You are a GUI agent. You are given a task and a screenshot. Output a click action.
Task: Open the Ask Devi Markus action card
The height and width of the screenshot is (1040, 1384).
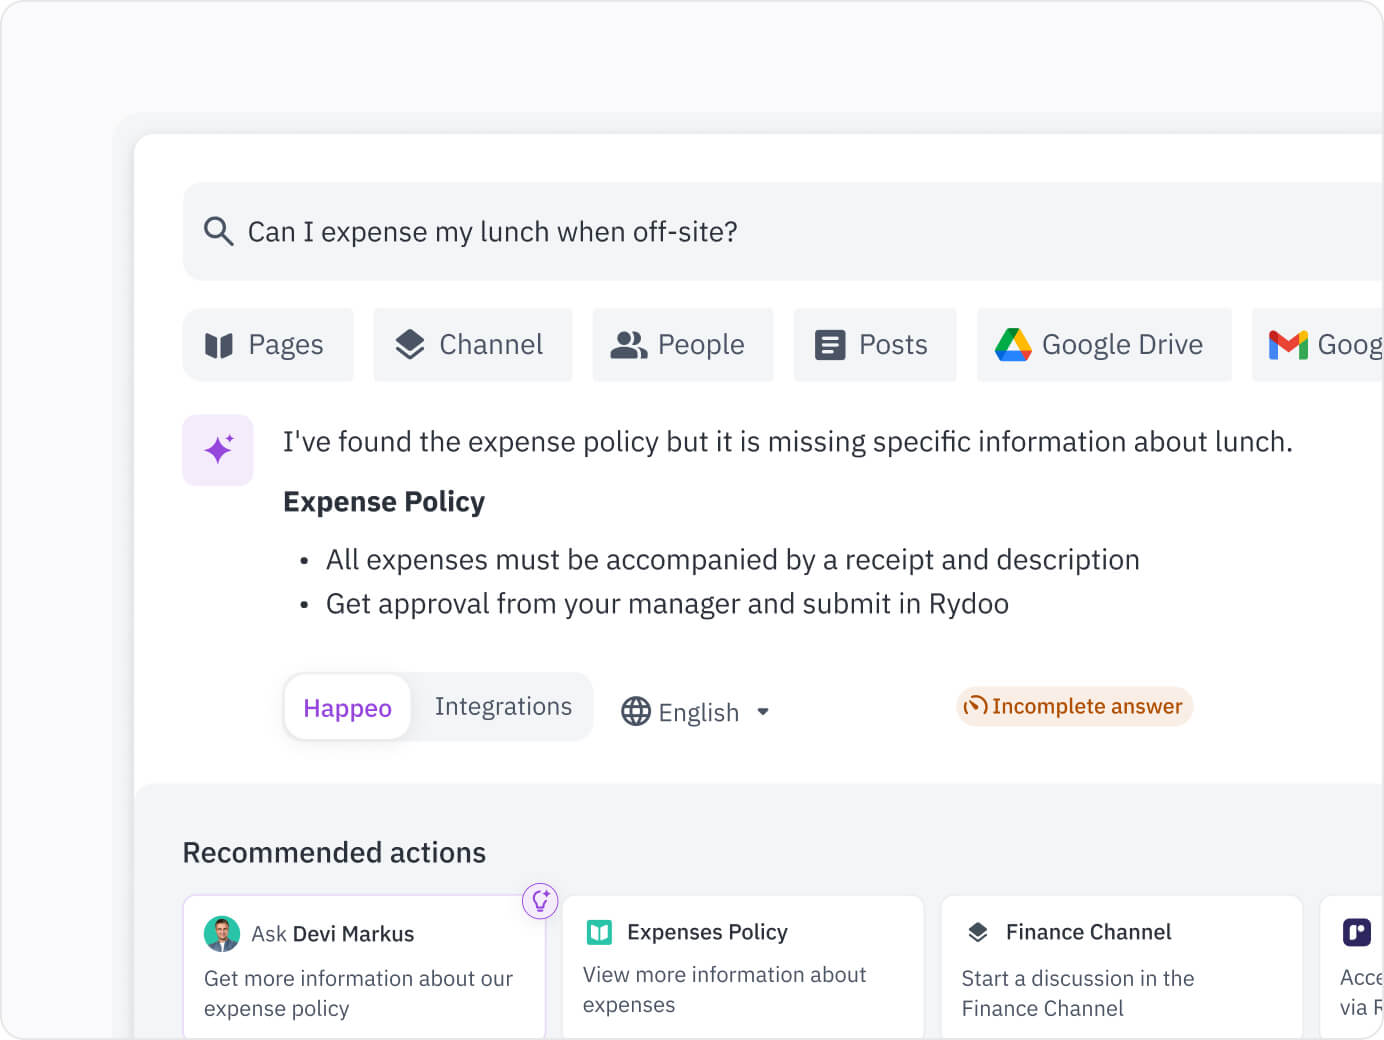tap(363, 965)
